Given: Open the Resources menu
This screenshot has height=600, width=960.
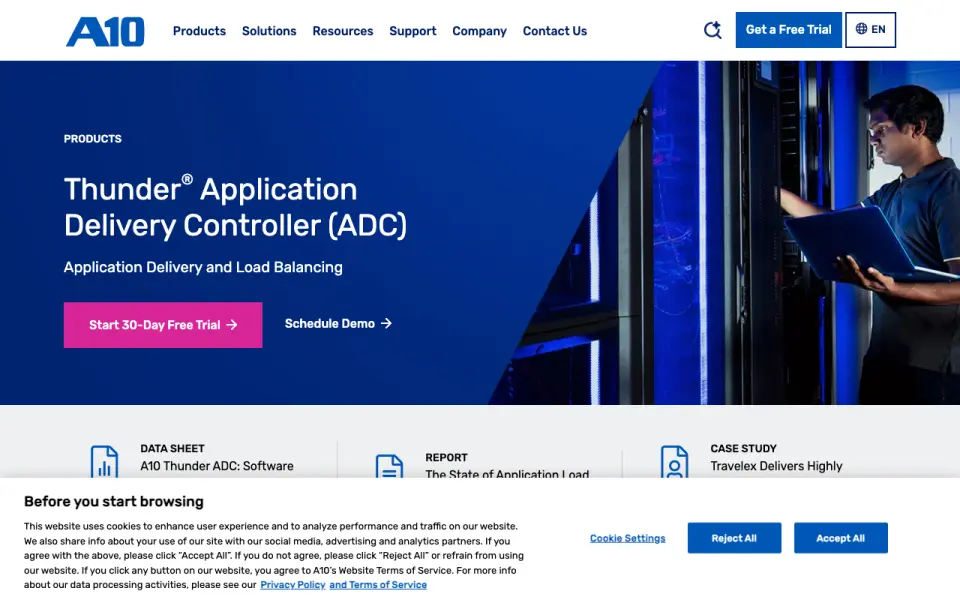Looking at the screenshot, I should click(x=342, y=31).
